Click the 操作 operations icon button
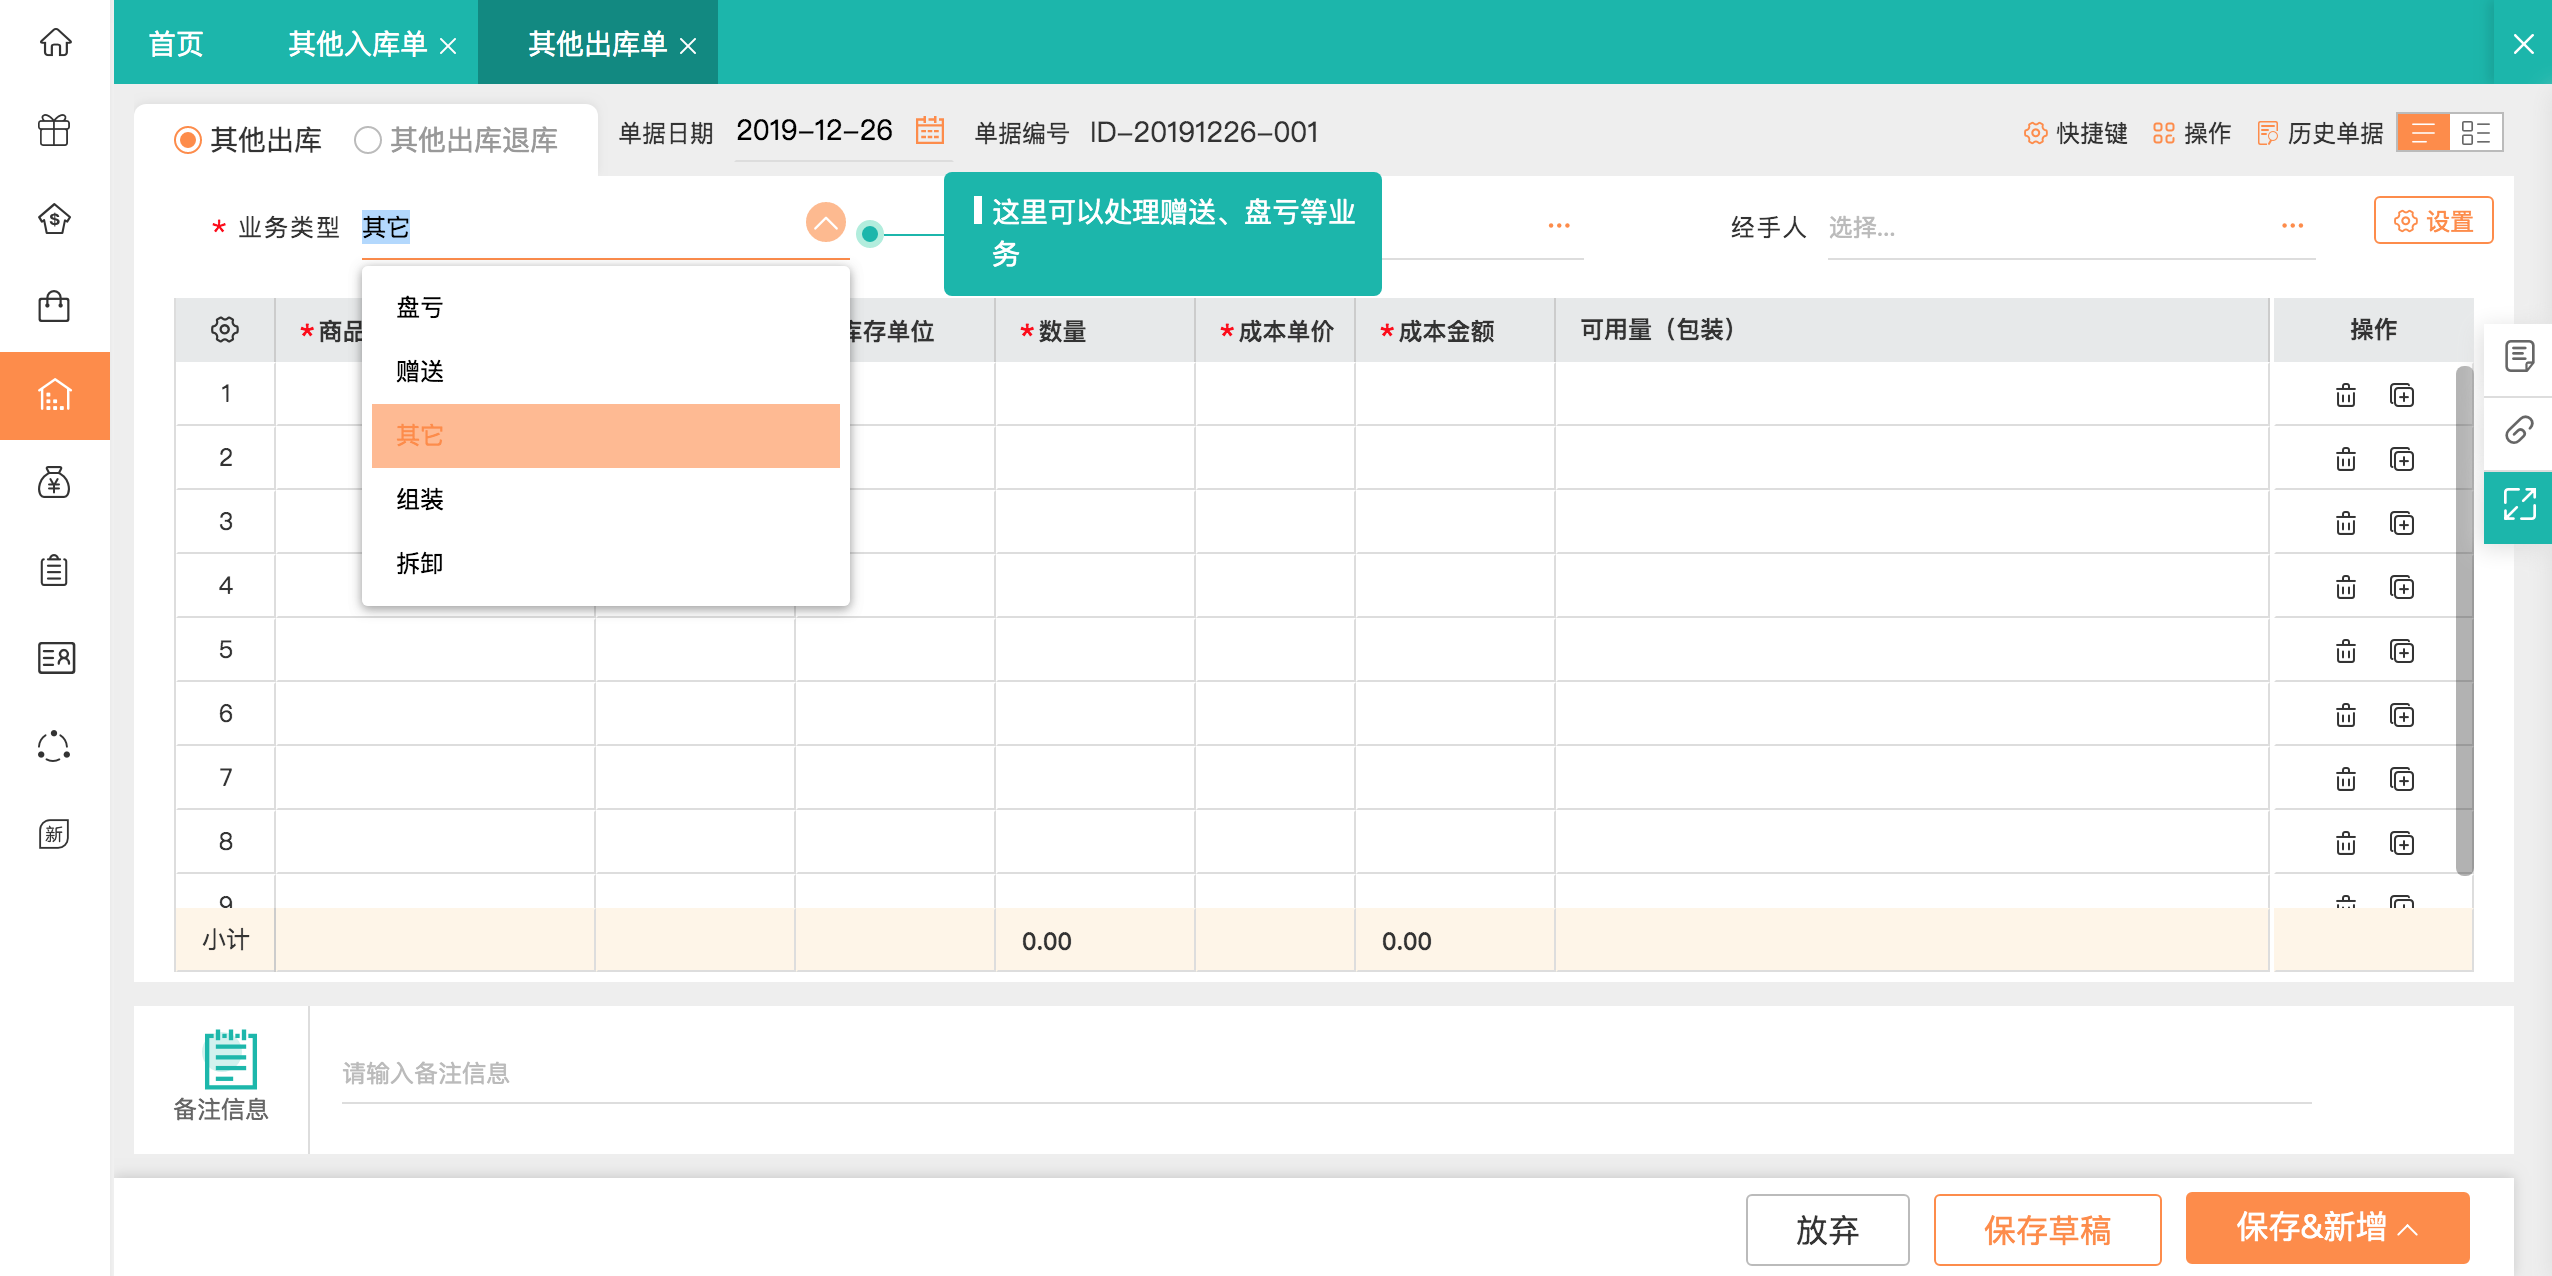 coord(2196,133)
